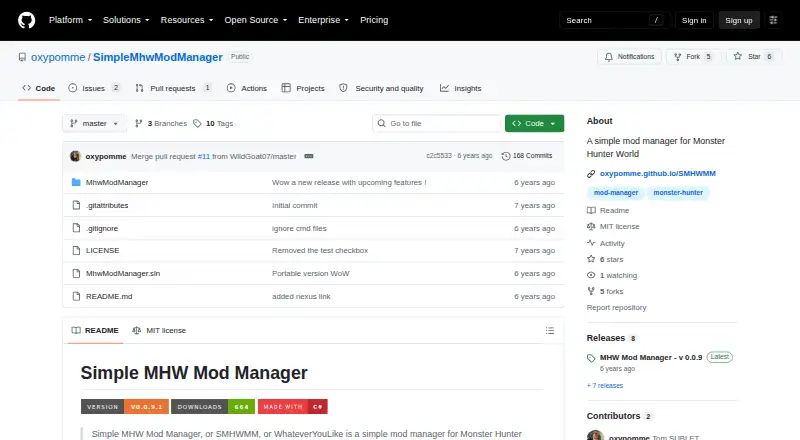Click the Sign in button
The width and height of the screenshot is (800, 440).
coord(694,20)
